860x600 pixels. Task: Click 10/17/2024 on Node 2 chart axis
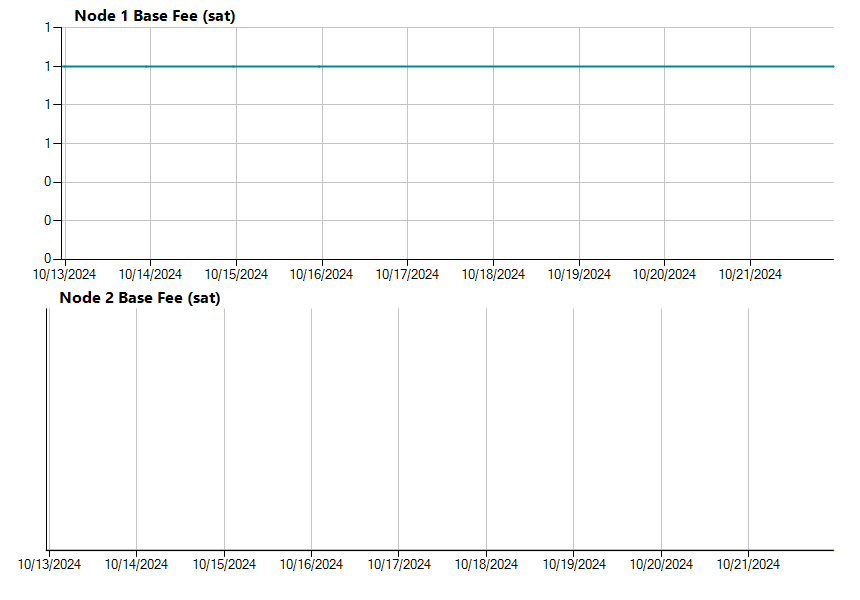click(399, 565)
